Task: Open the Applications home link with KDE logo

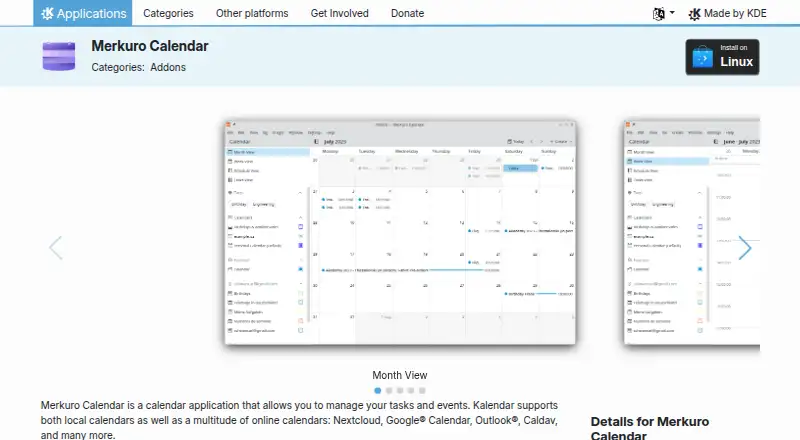Action: tap(83, 13)
